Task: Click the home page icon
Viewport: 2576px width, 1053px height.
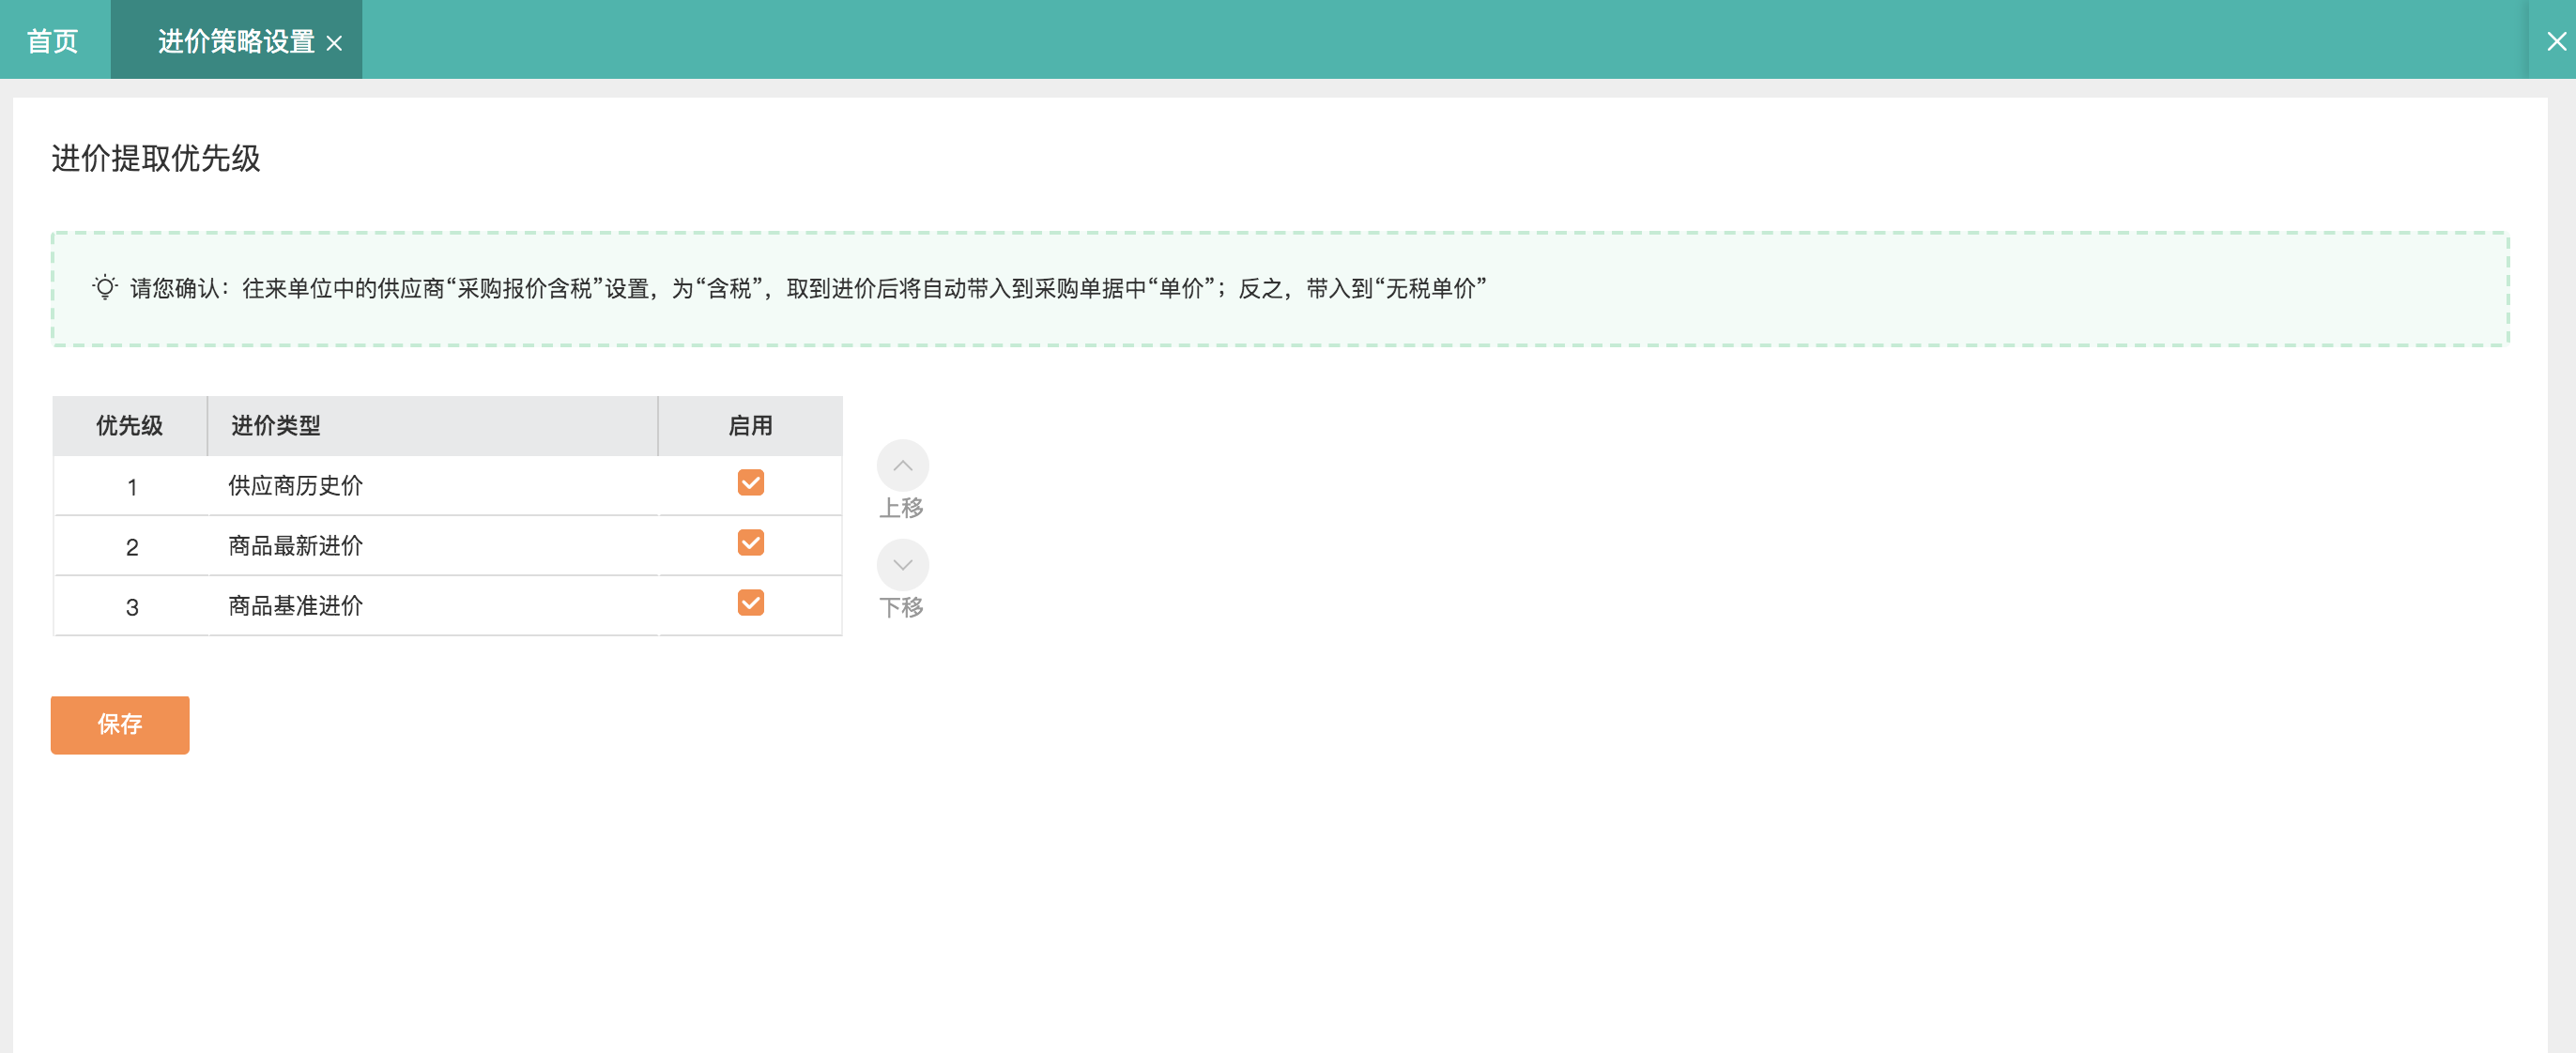Action: [x=54, y=41]
